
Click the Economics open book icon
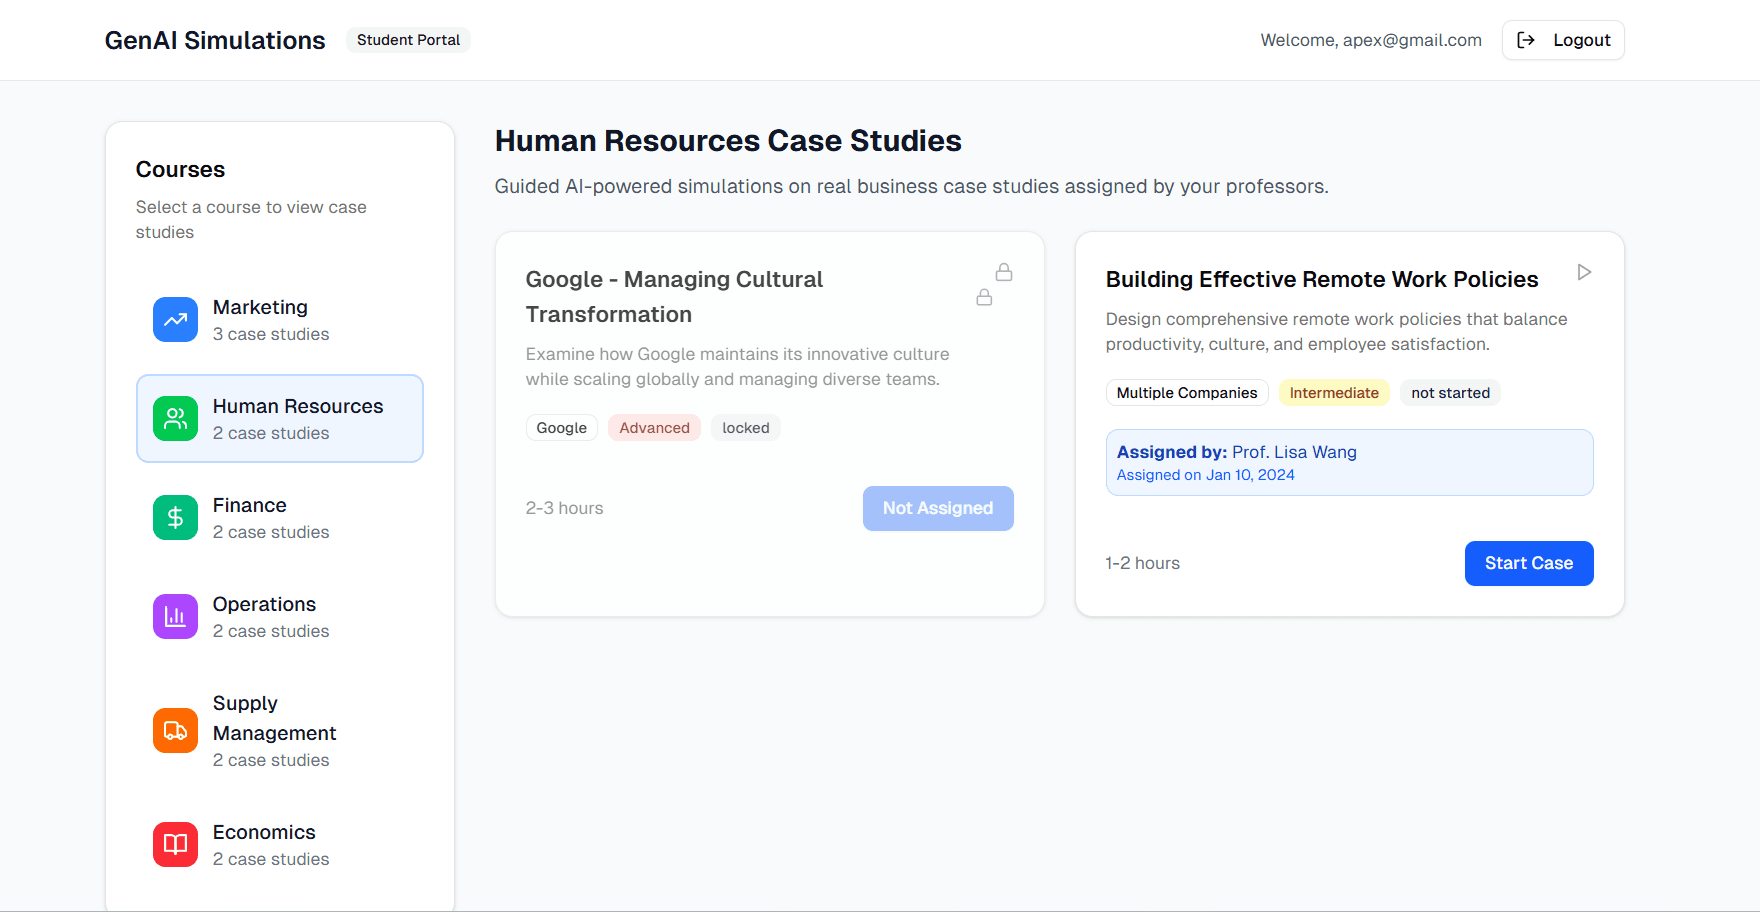pos(175,844)
